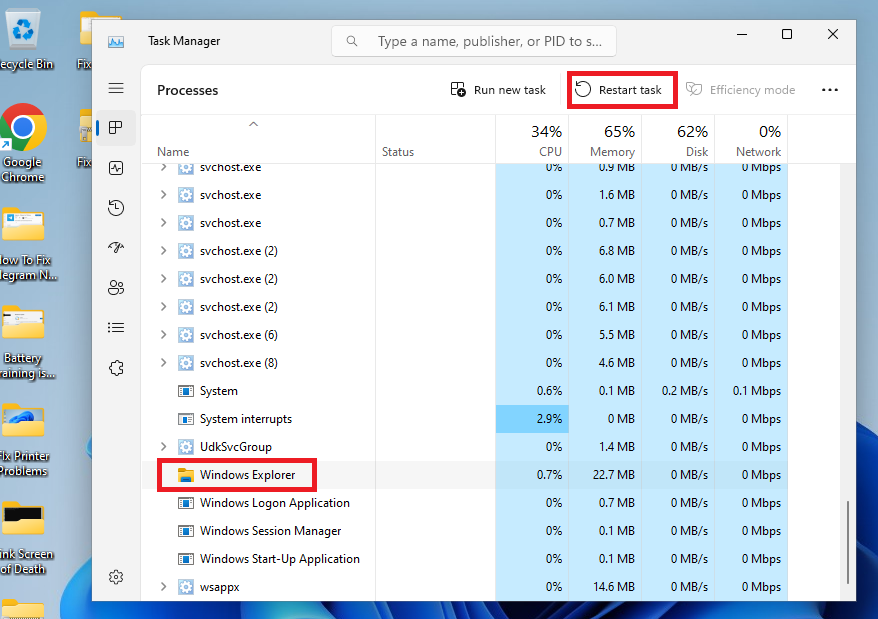Expand the 6.0 MB svchost.exe (2) row
Screen dimensions: 878x619
[164, 278]
